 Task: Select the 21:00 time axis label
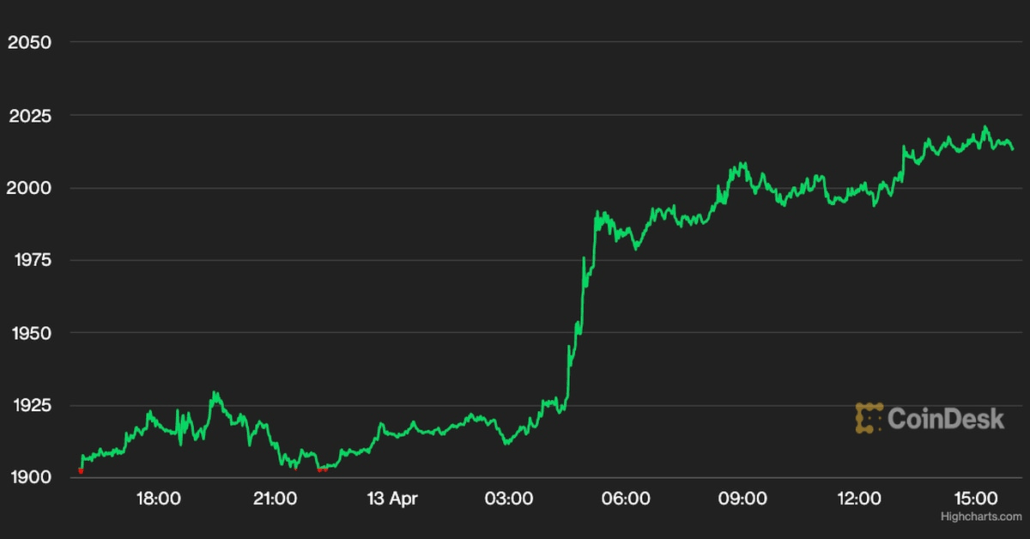[275, 498]
